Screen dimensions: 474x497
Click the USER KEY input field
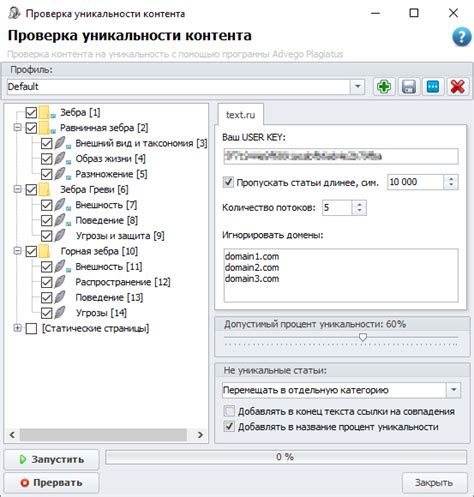point(341,156)
